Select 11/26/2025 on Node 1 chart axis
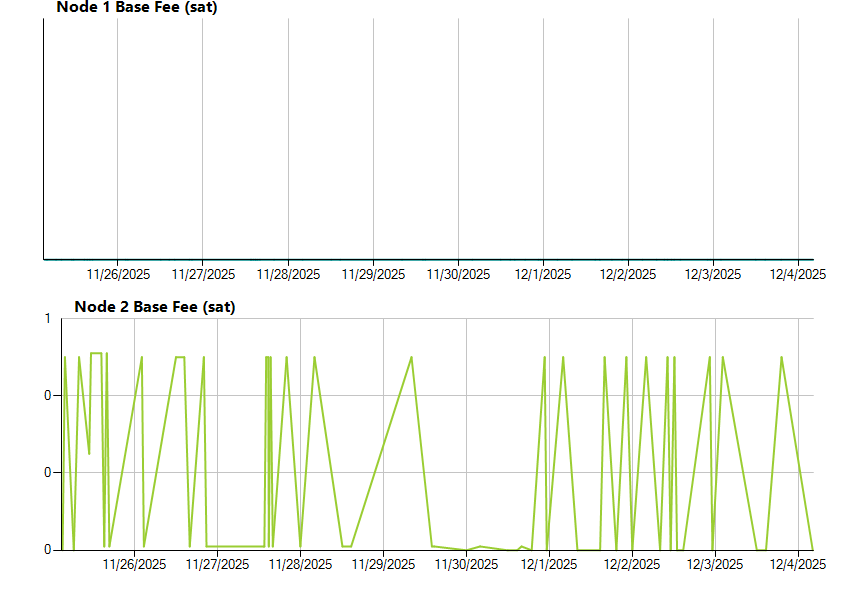The width and height of the screenshot is (860, 600). click(118, 273)
